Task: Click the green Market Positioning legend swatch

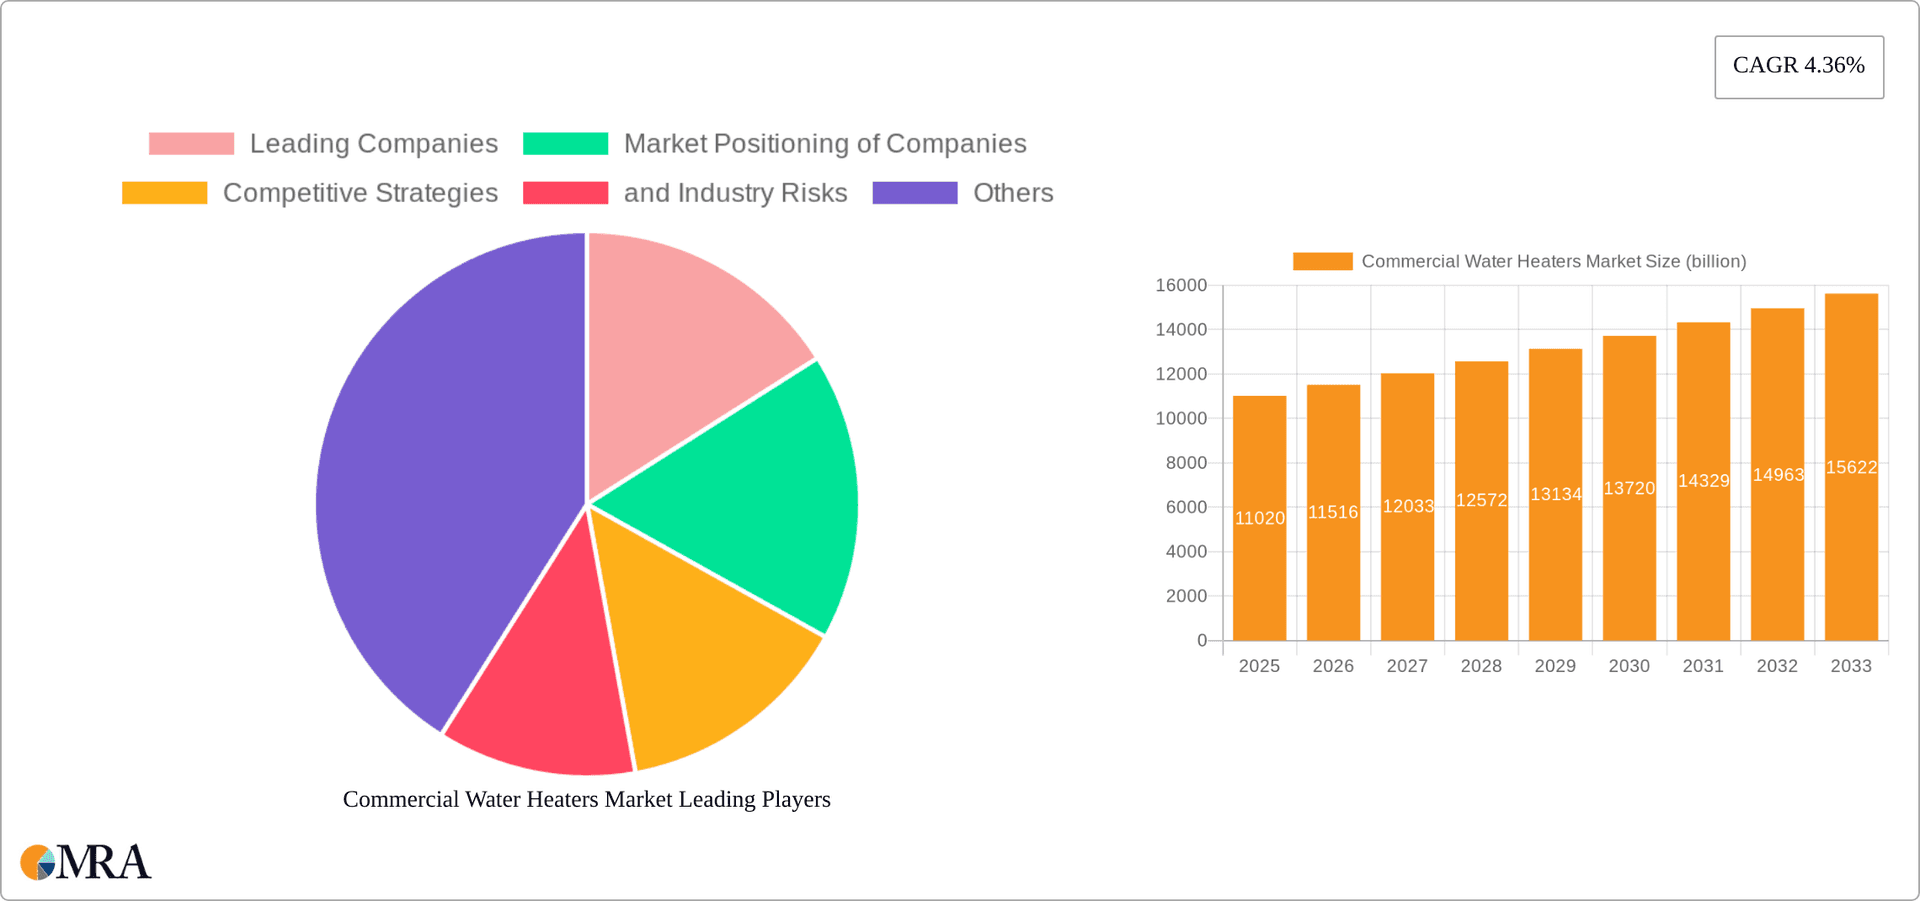Action: pyautogui.click(x=564, y=143)
